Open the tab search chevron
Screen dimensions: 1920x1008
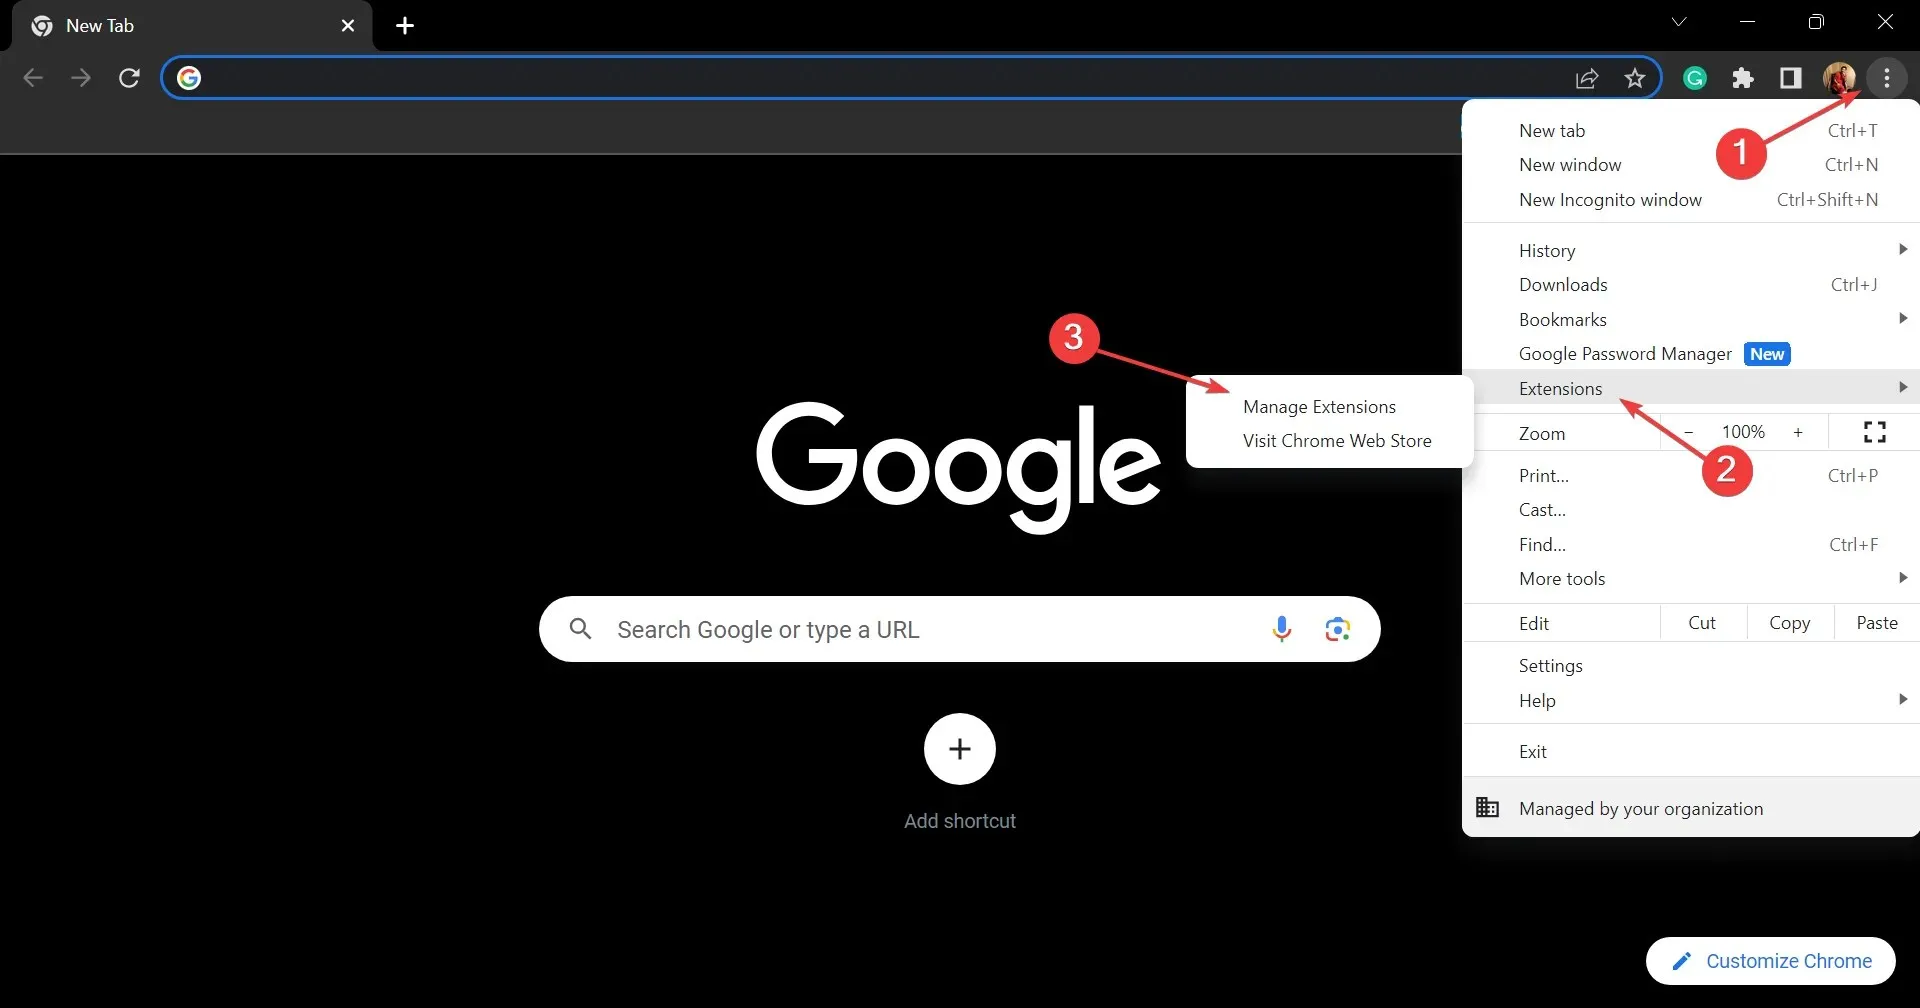[1679, 22]
